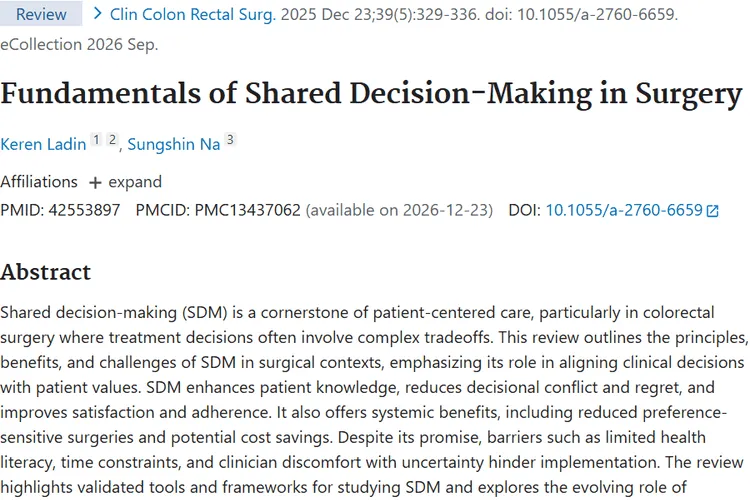Screen dimensions: 750x500
Task: Open author link Keren Ladin
Action: click(43, 144)
